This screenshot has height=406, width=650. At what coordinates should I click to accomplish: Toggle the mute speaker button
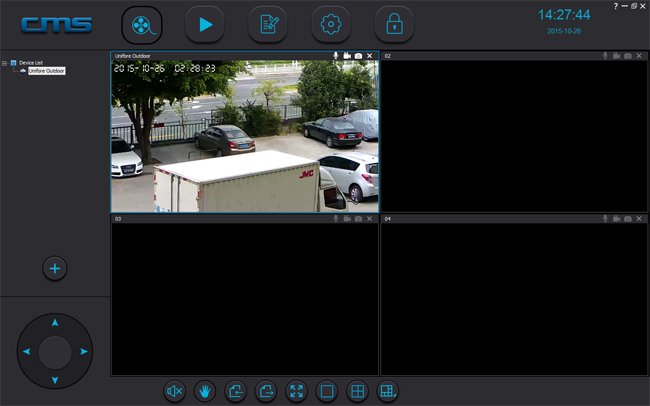(175, 391)
